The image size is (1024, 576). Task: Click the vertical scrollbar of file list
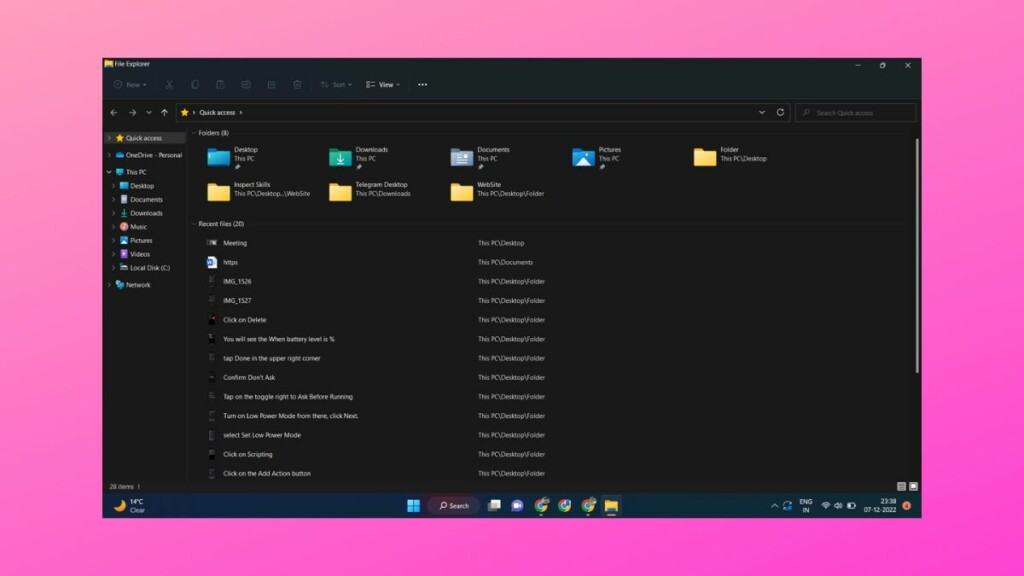point(917,255)
